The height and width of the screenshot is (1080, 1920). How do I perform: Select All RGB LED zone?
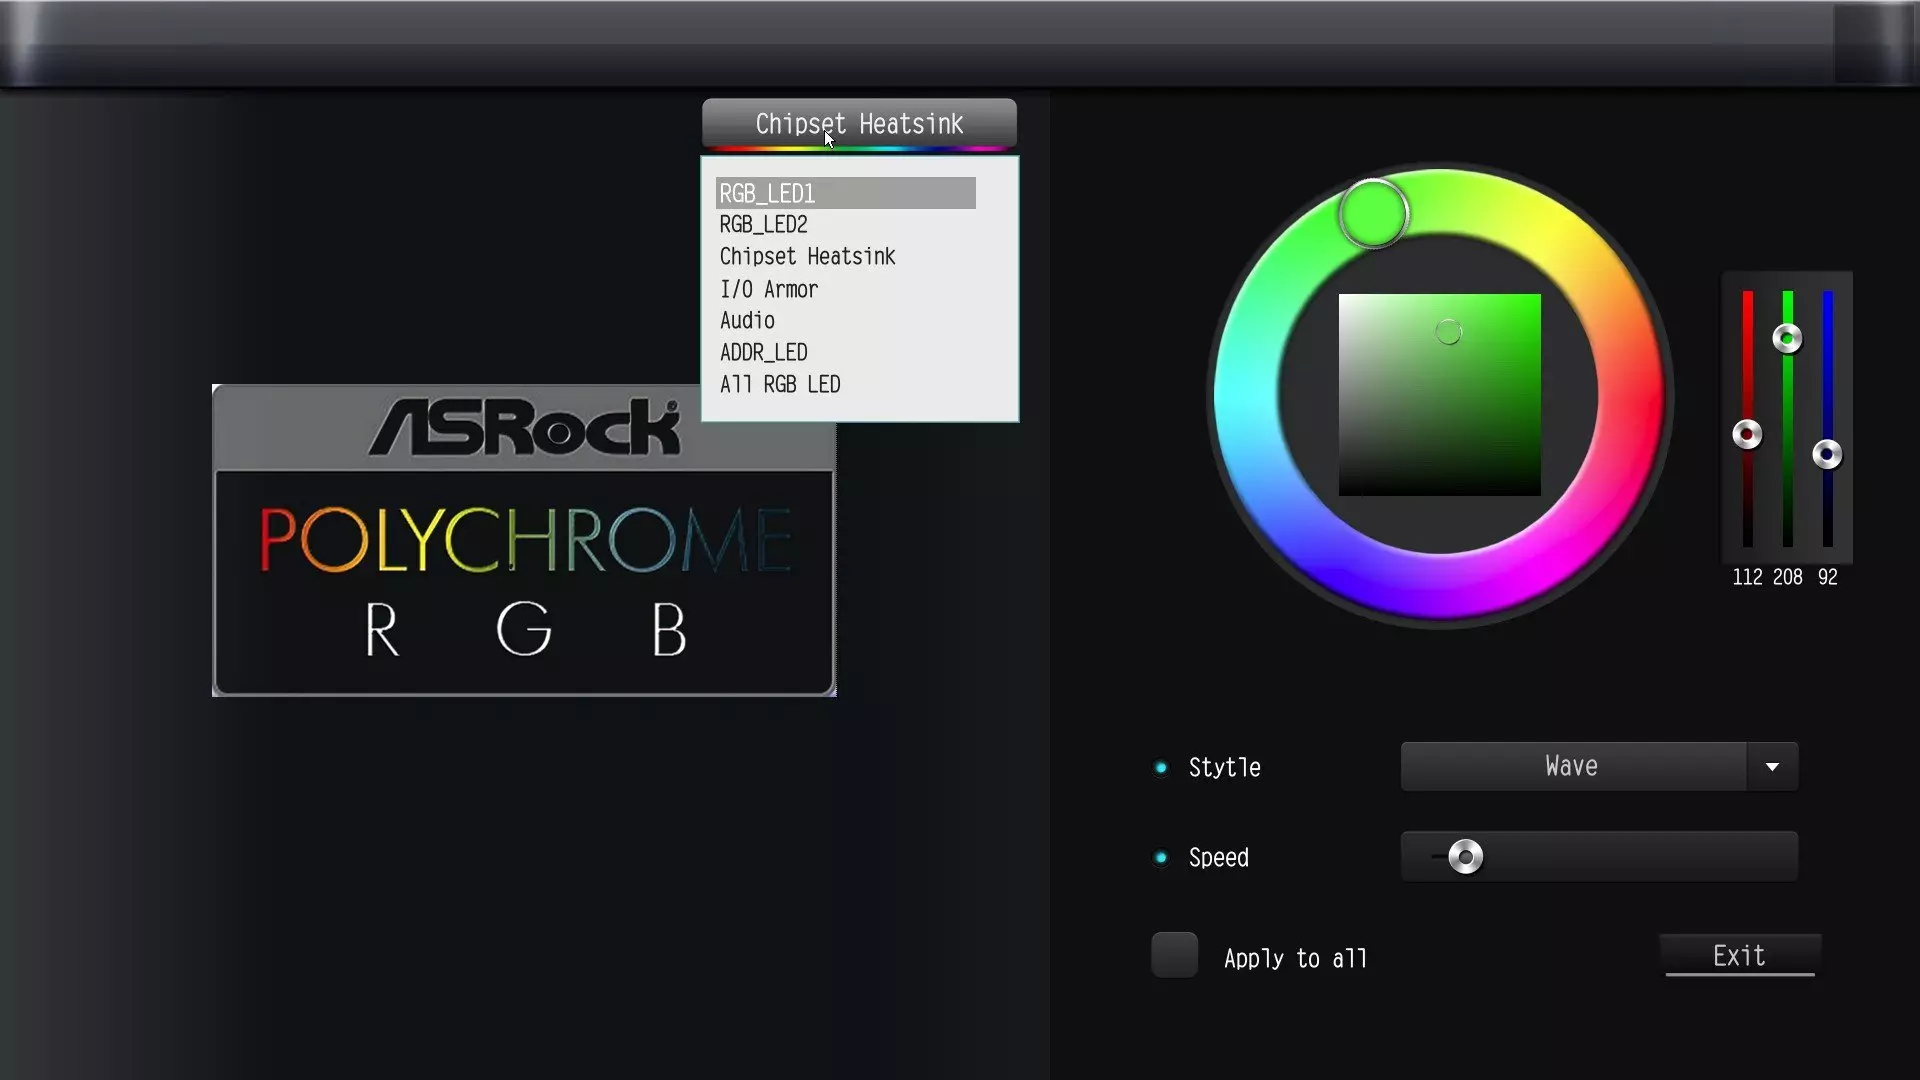tap(779, 384)
